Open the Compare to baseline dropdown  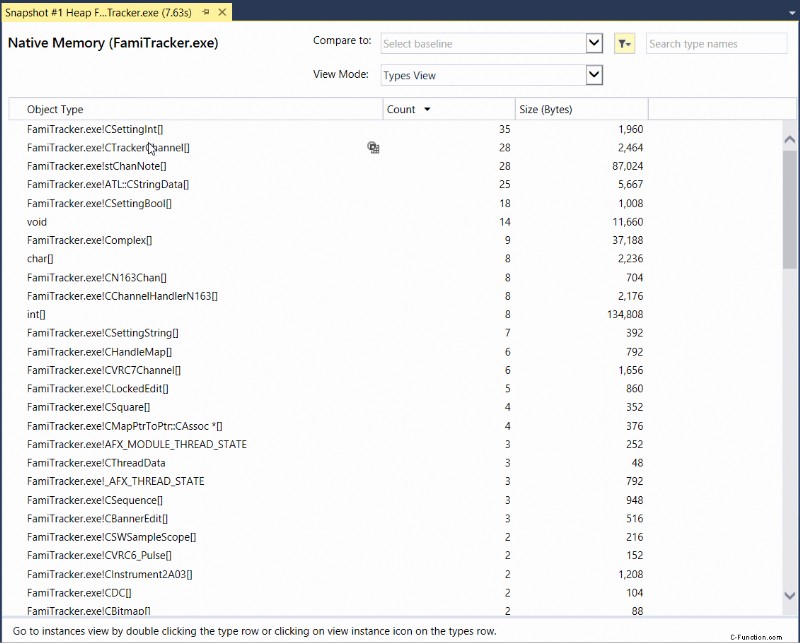coord(594,43)
